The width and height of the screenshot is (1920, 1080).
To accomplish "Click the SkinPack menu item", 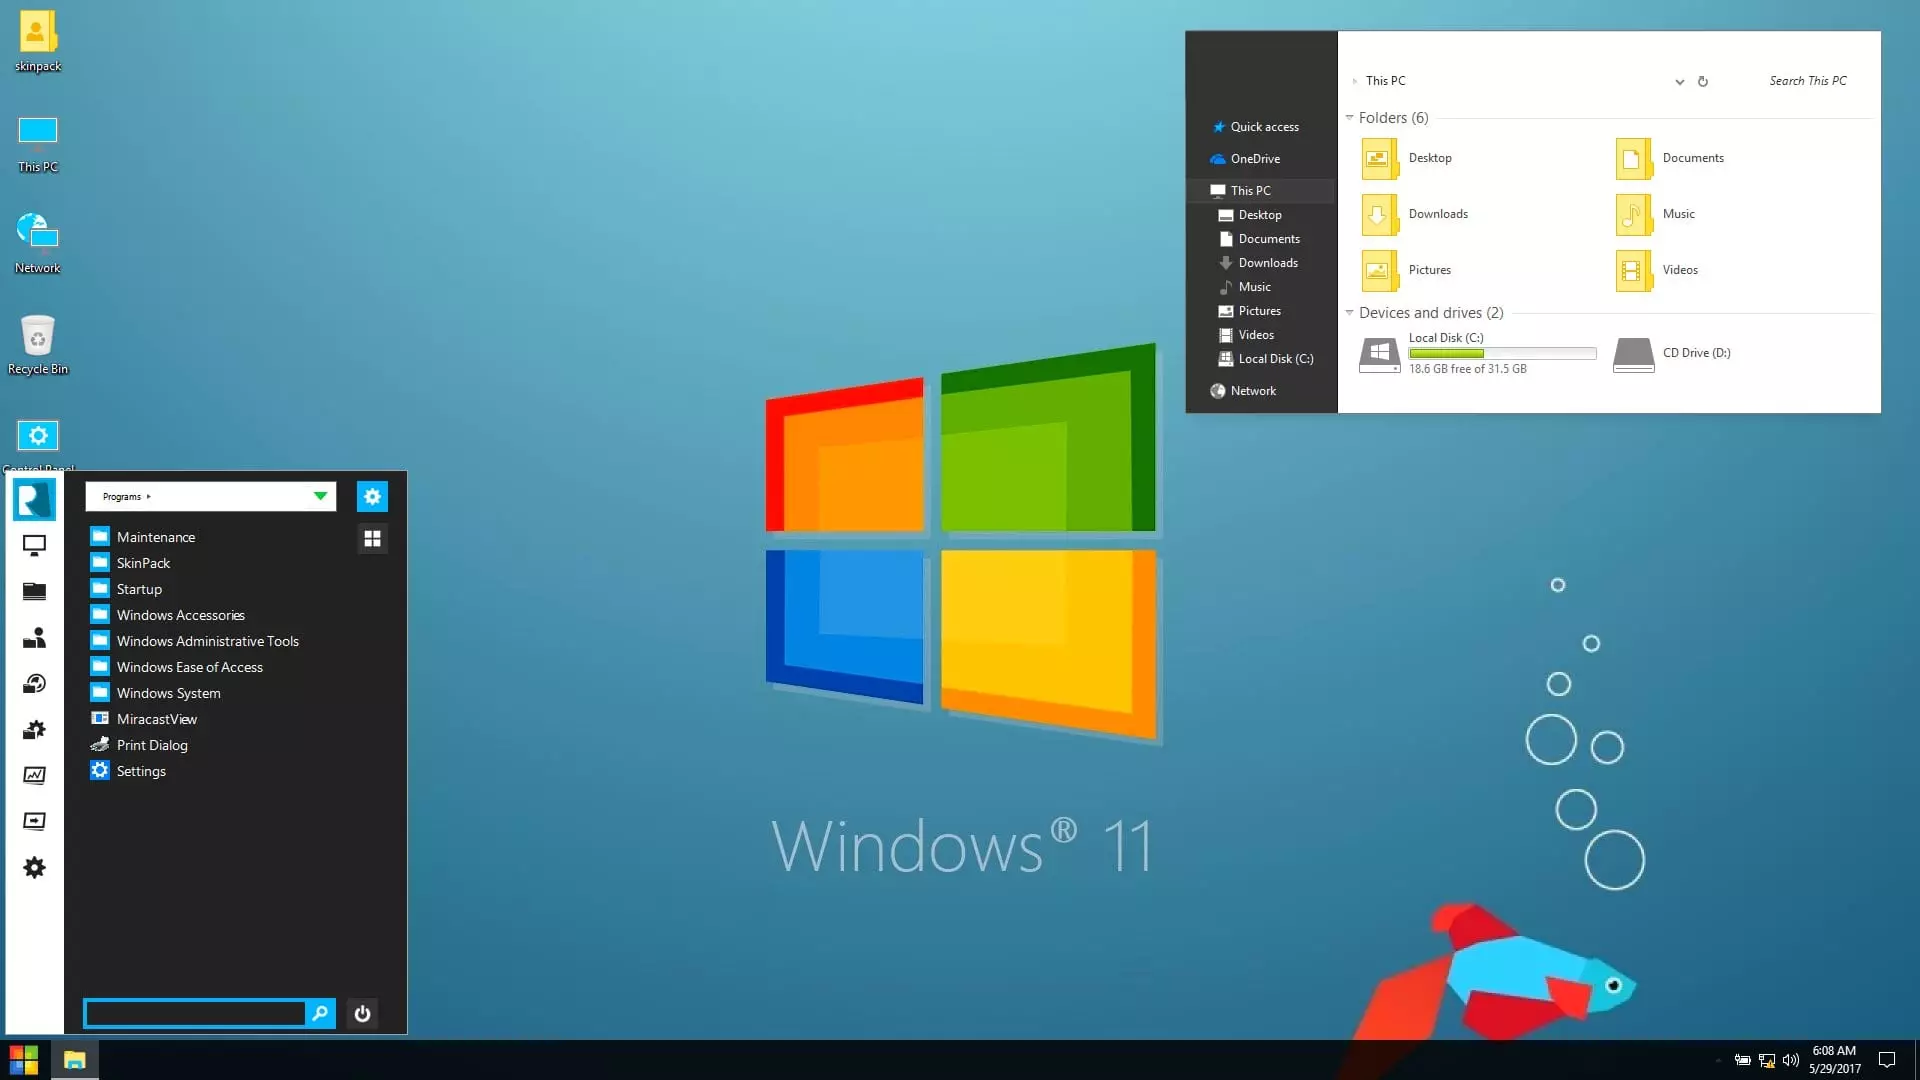I will point(144,563).
